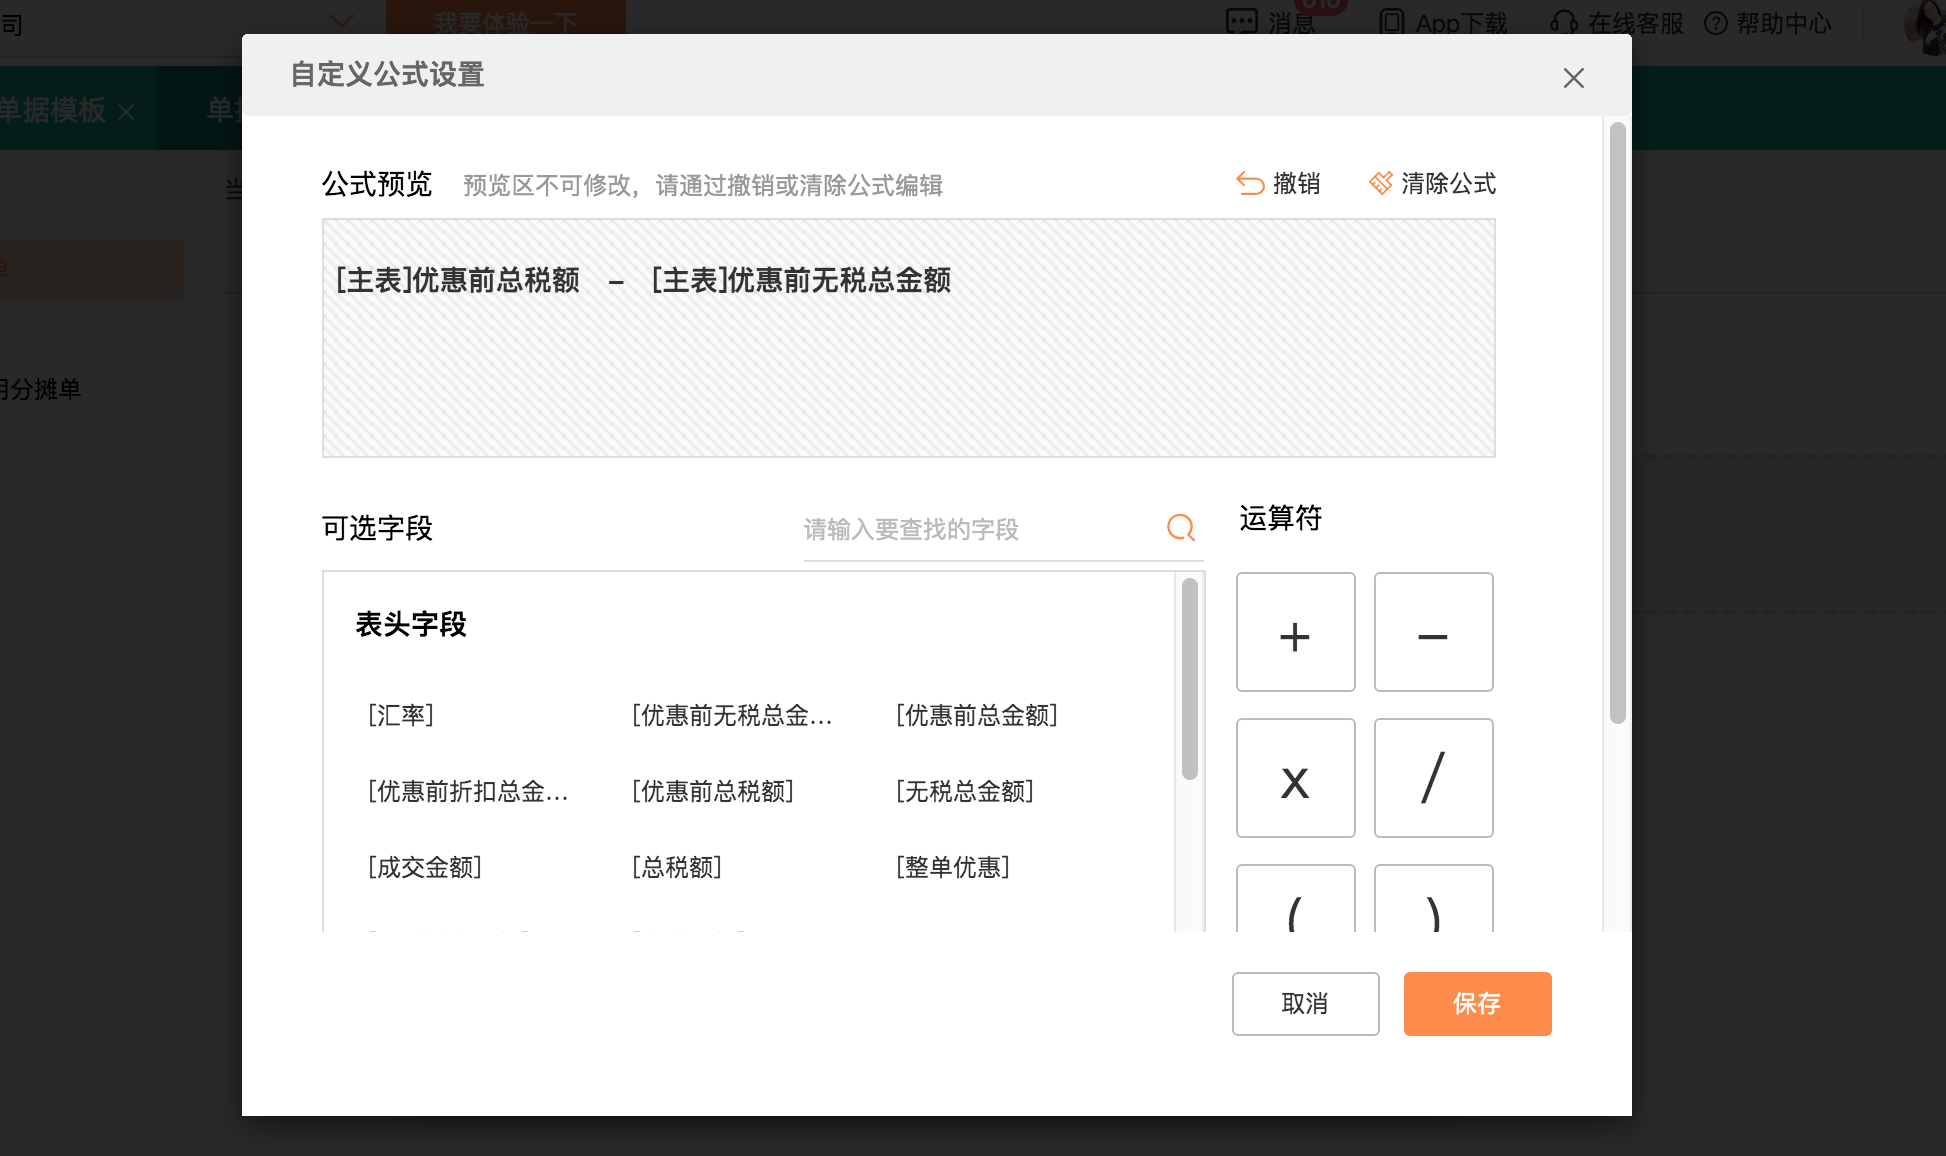
Task: Click the 公式预览 formula preview area
Action: click(x=908, y=336)
